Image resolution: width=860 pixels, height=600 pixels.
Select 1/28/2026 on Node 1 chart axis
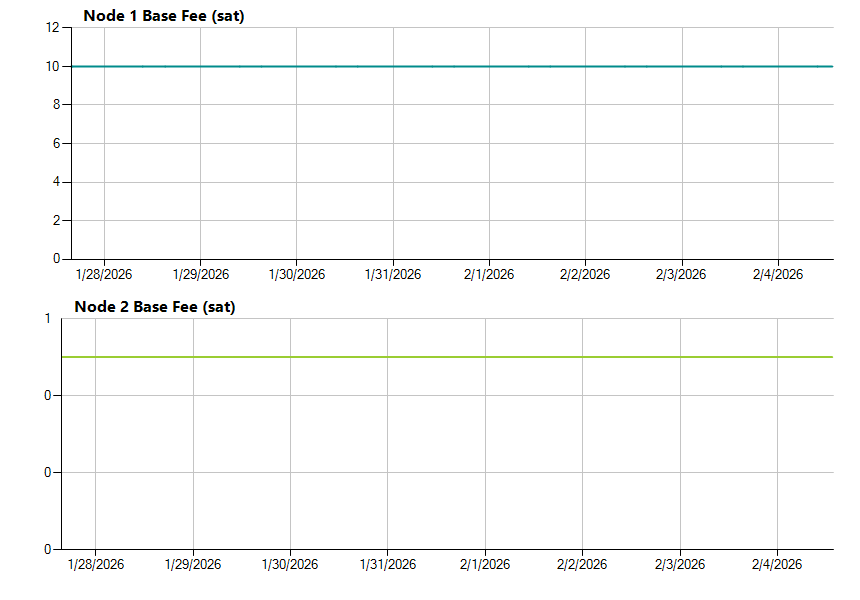pos(104,274)
